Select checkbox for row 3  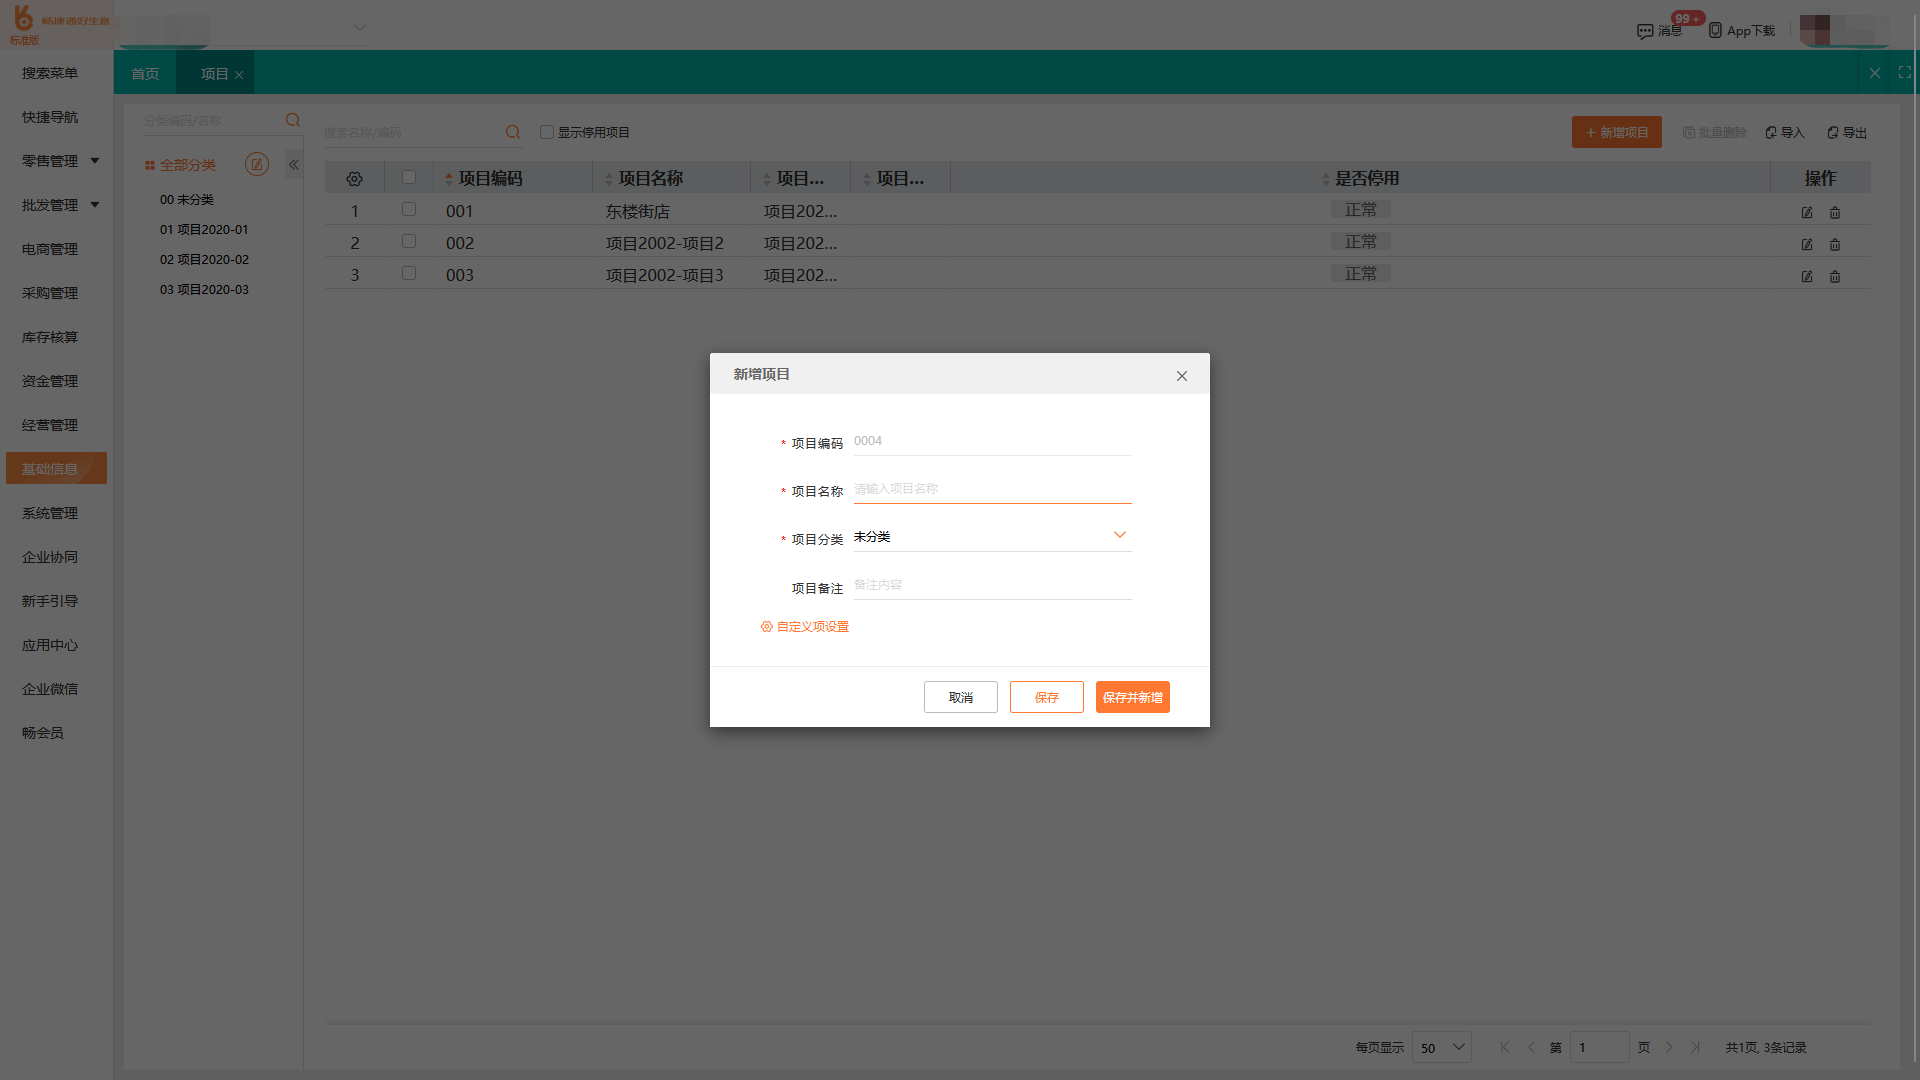tap(409, 273)
